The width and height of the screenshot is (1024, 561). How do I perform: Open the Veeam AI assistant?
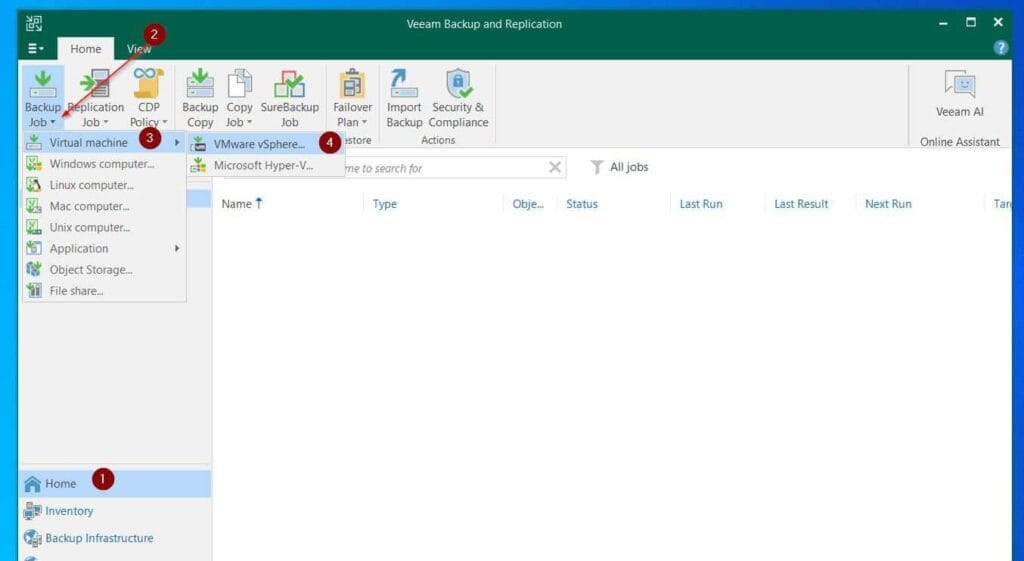tap(959, 93)
